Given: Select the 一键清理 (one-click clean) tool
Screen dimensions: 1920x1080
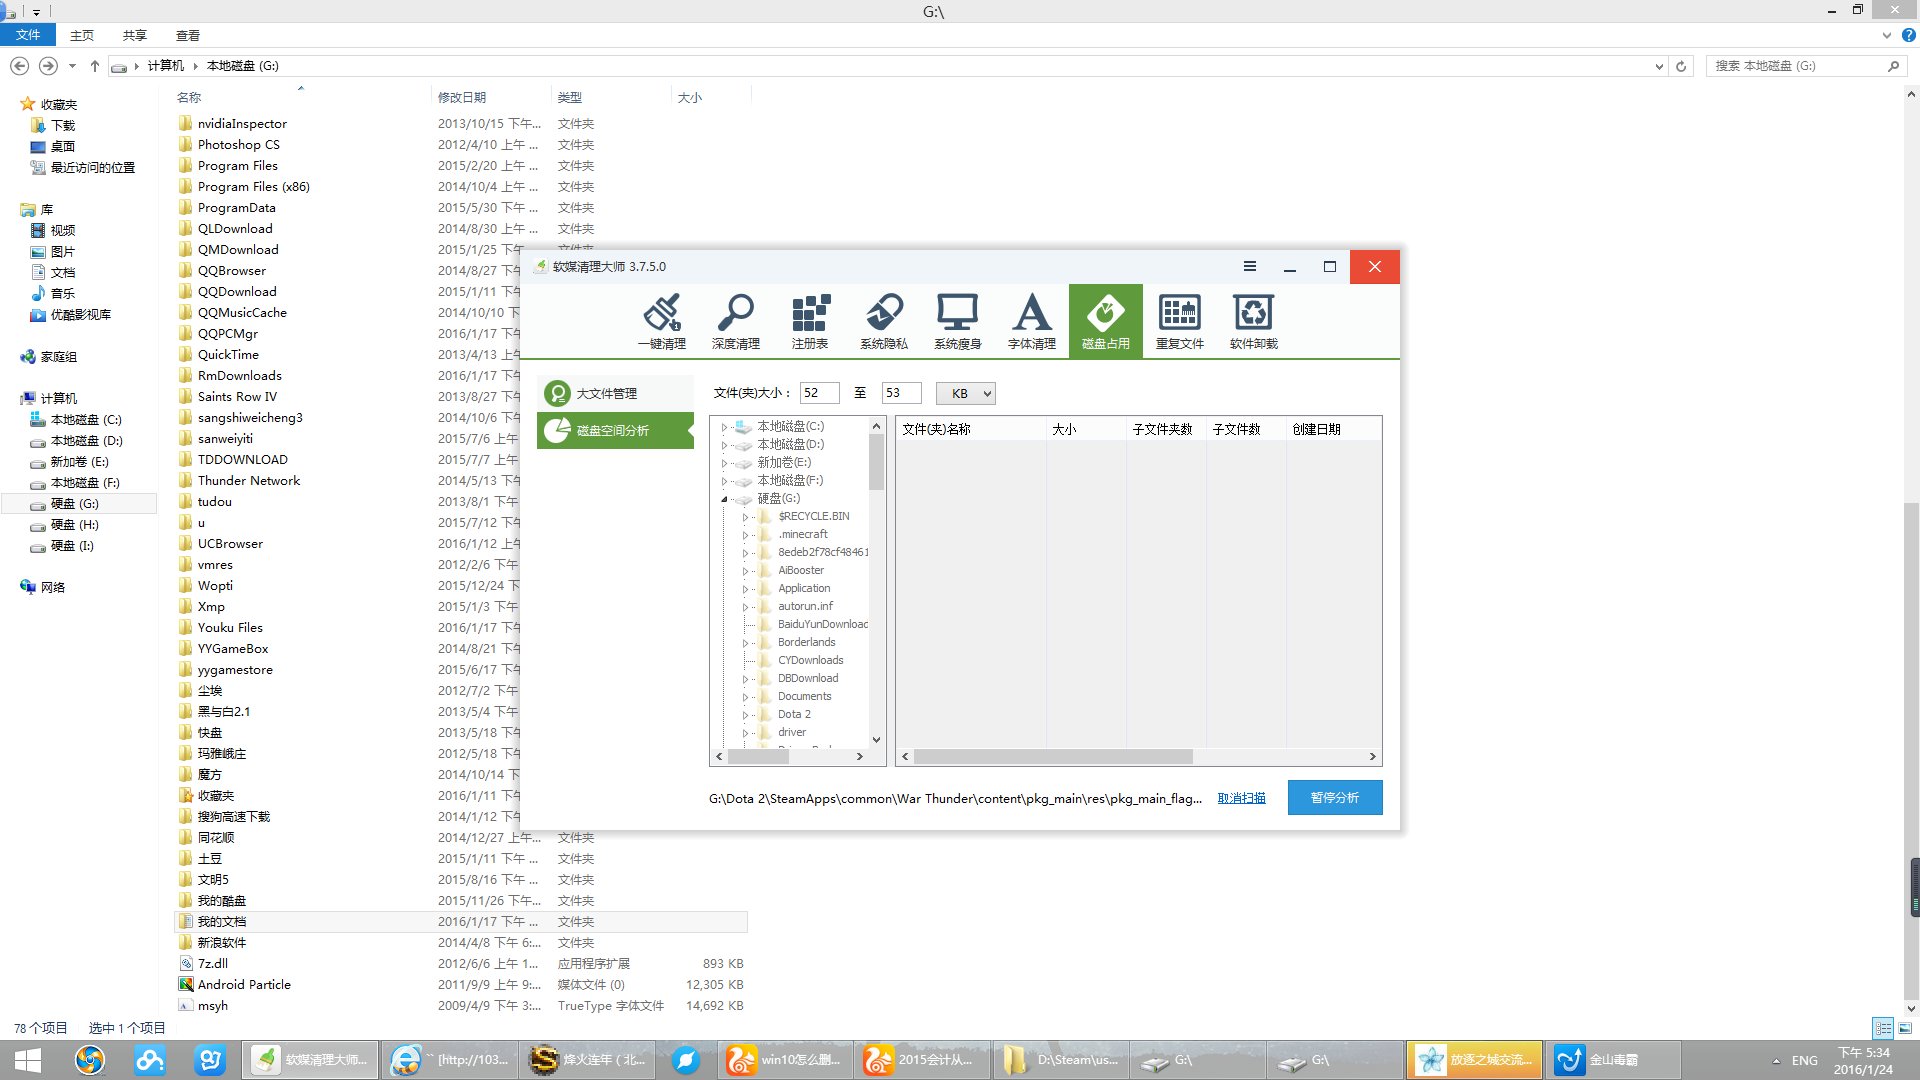Looking at the screenshot, I should (x=663, y=320).
